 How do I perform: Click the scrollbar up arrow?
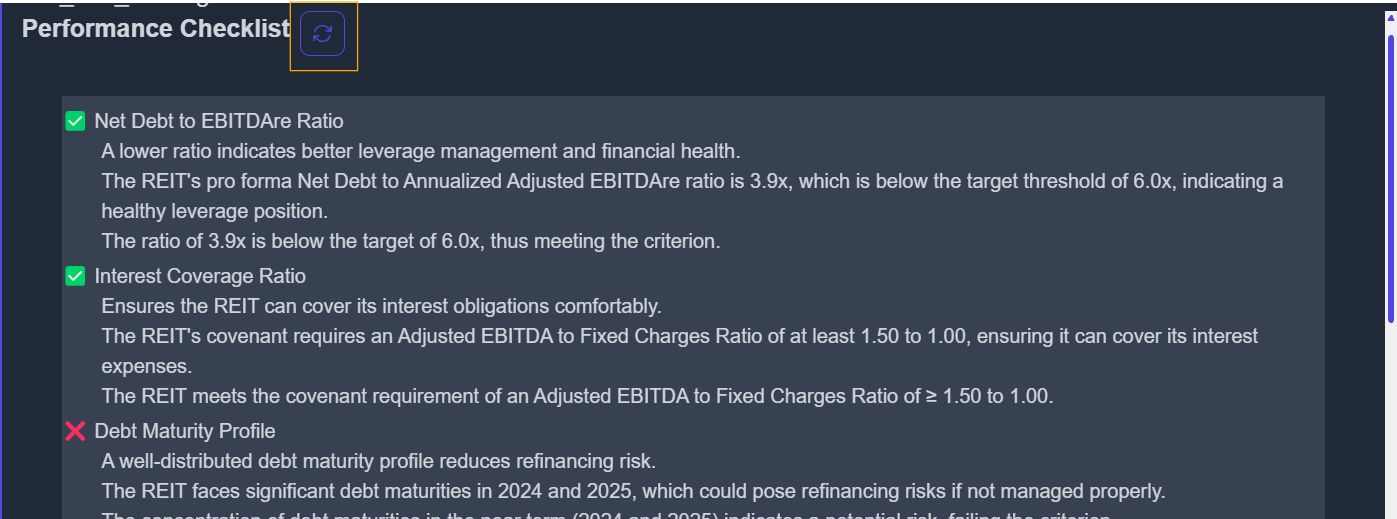pyautogui.click(x=1390, y=16)
